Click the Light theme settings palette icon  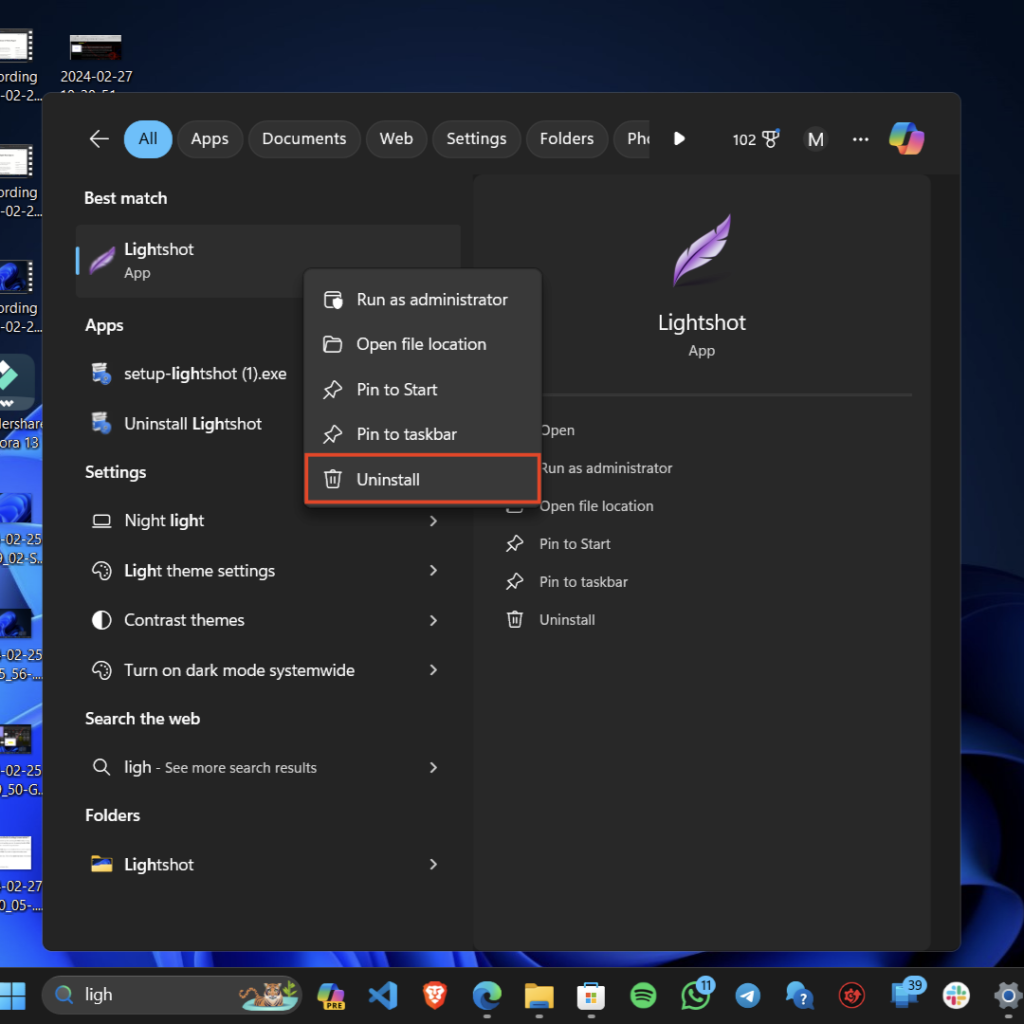point(101,570)
